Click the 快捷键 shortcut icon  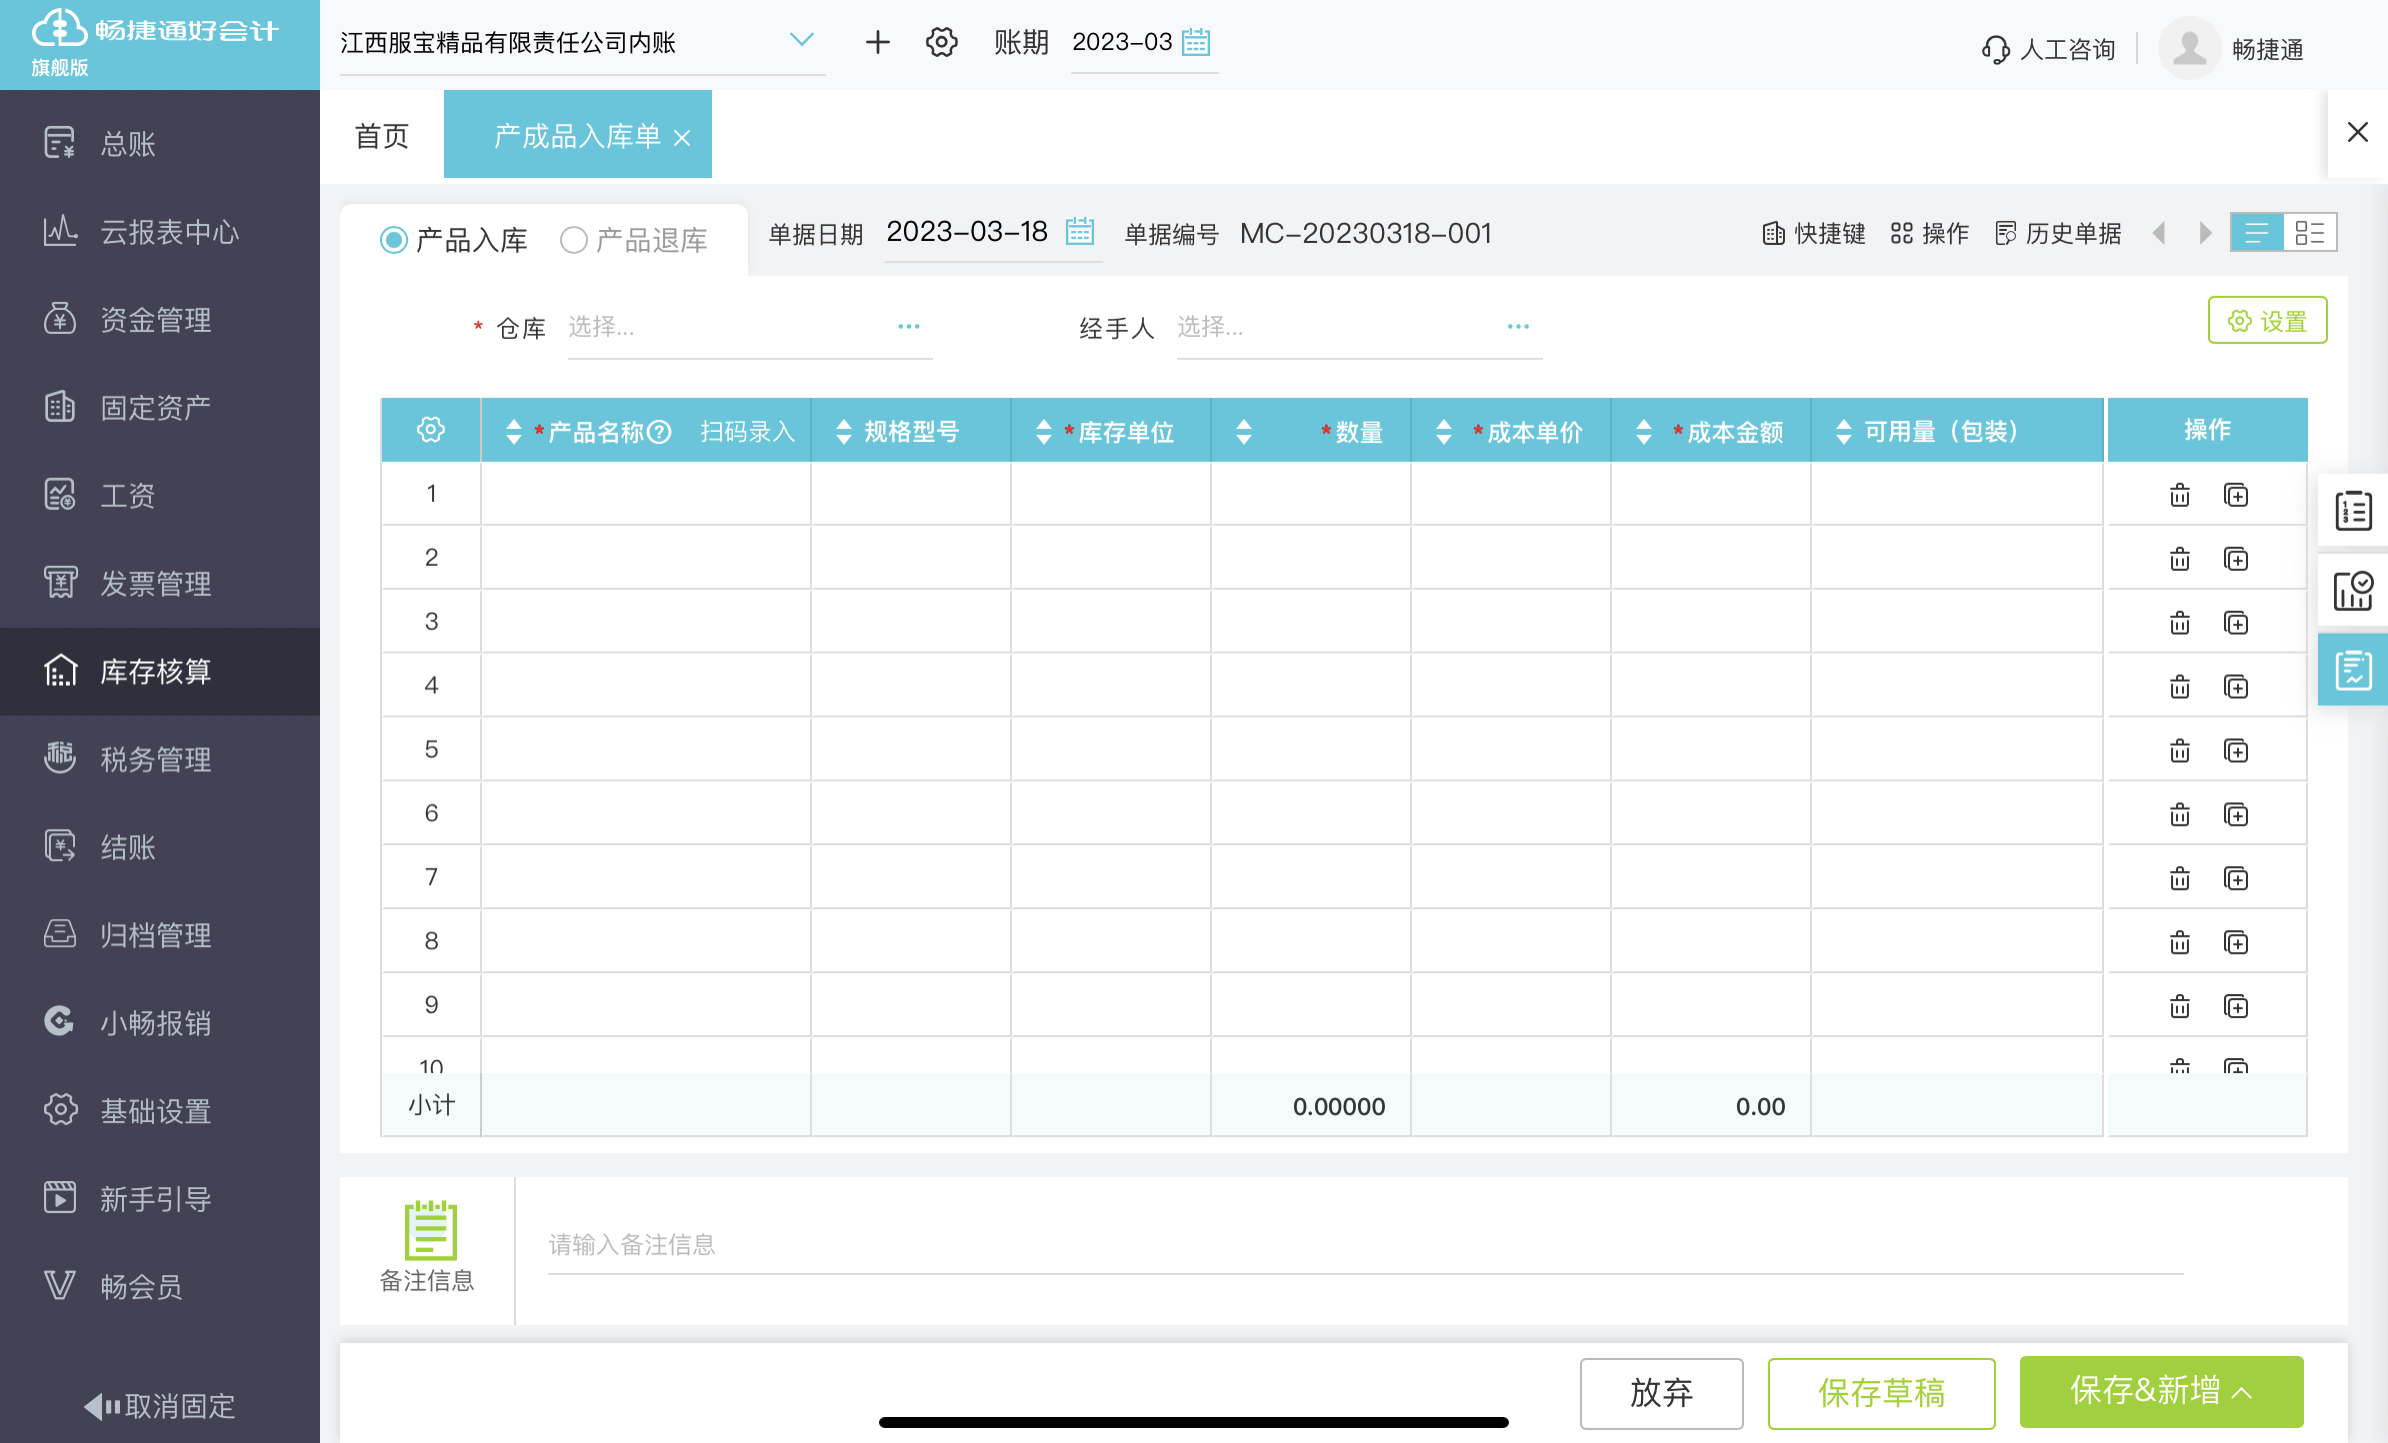tap(1774, 234)
